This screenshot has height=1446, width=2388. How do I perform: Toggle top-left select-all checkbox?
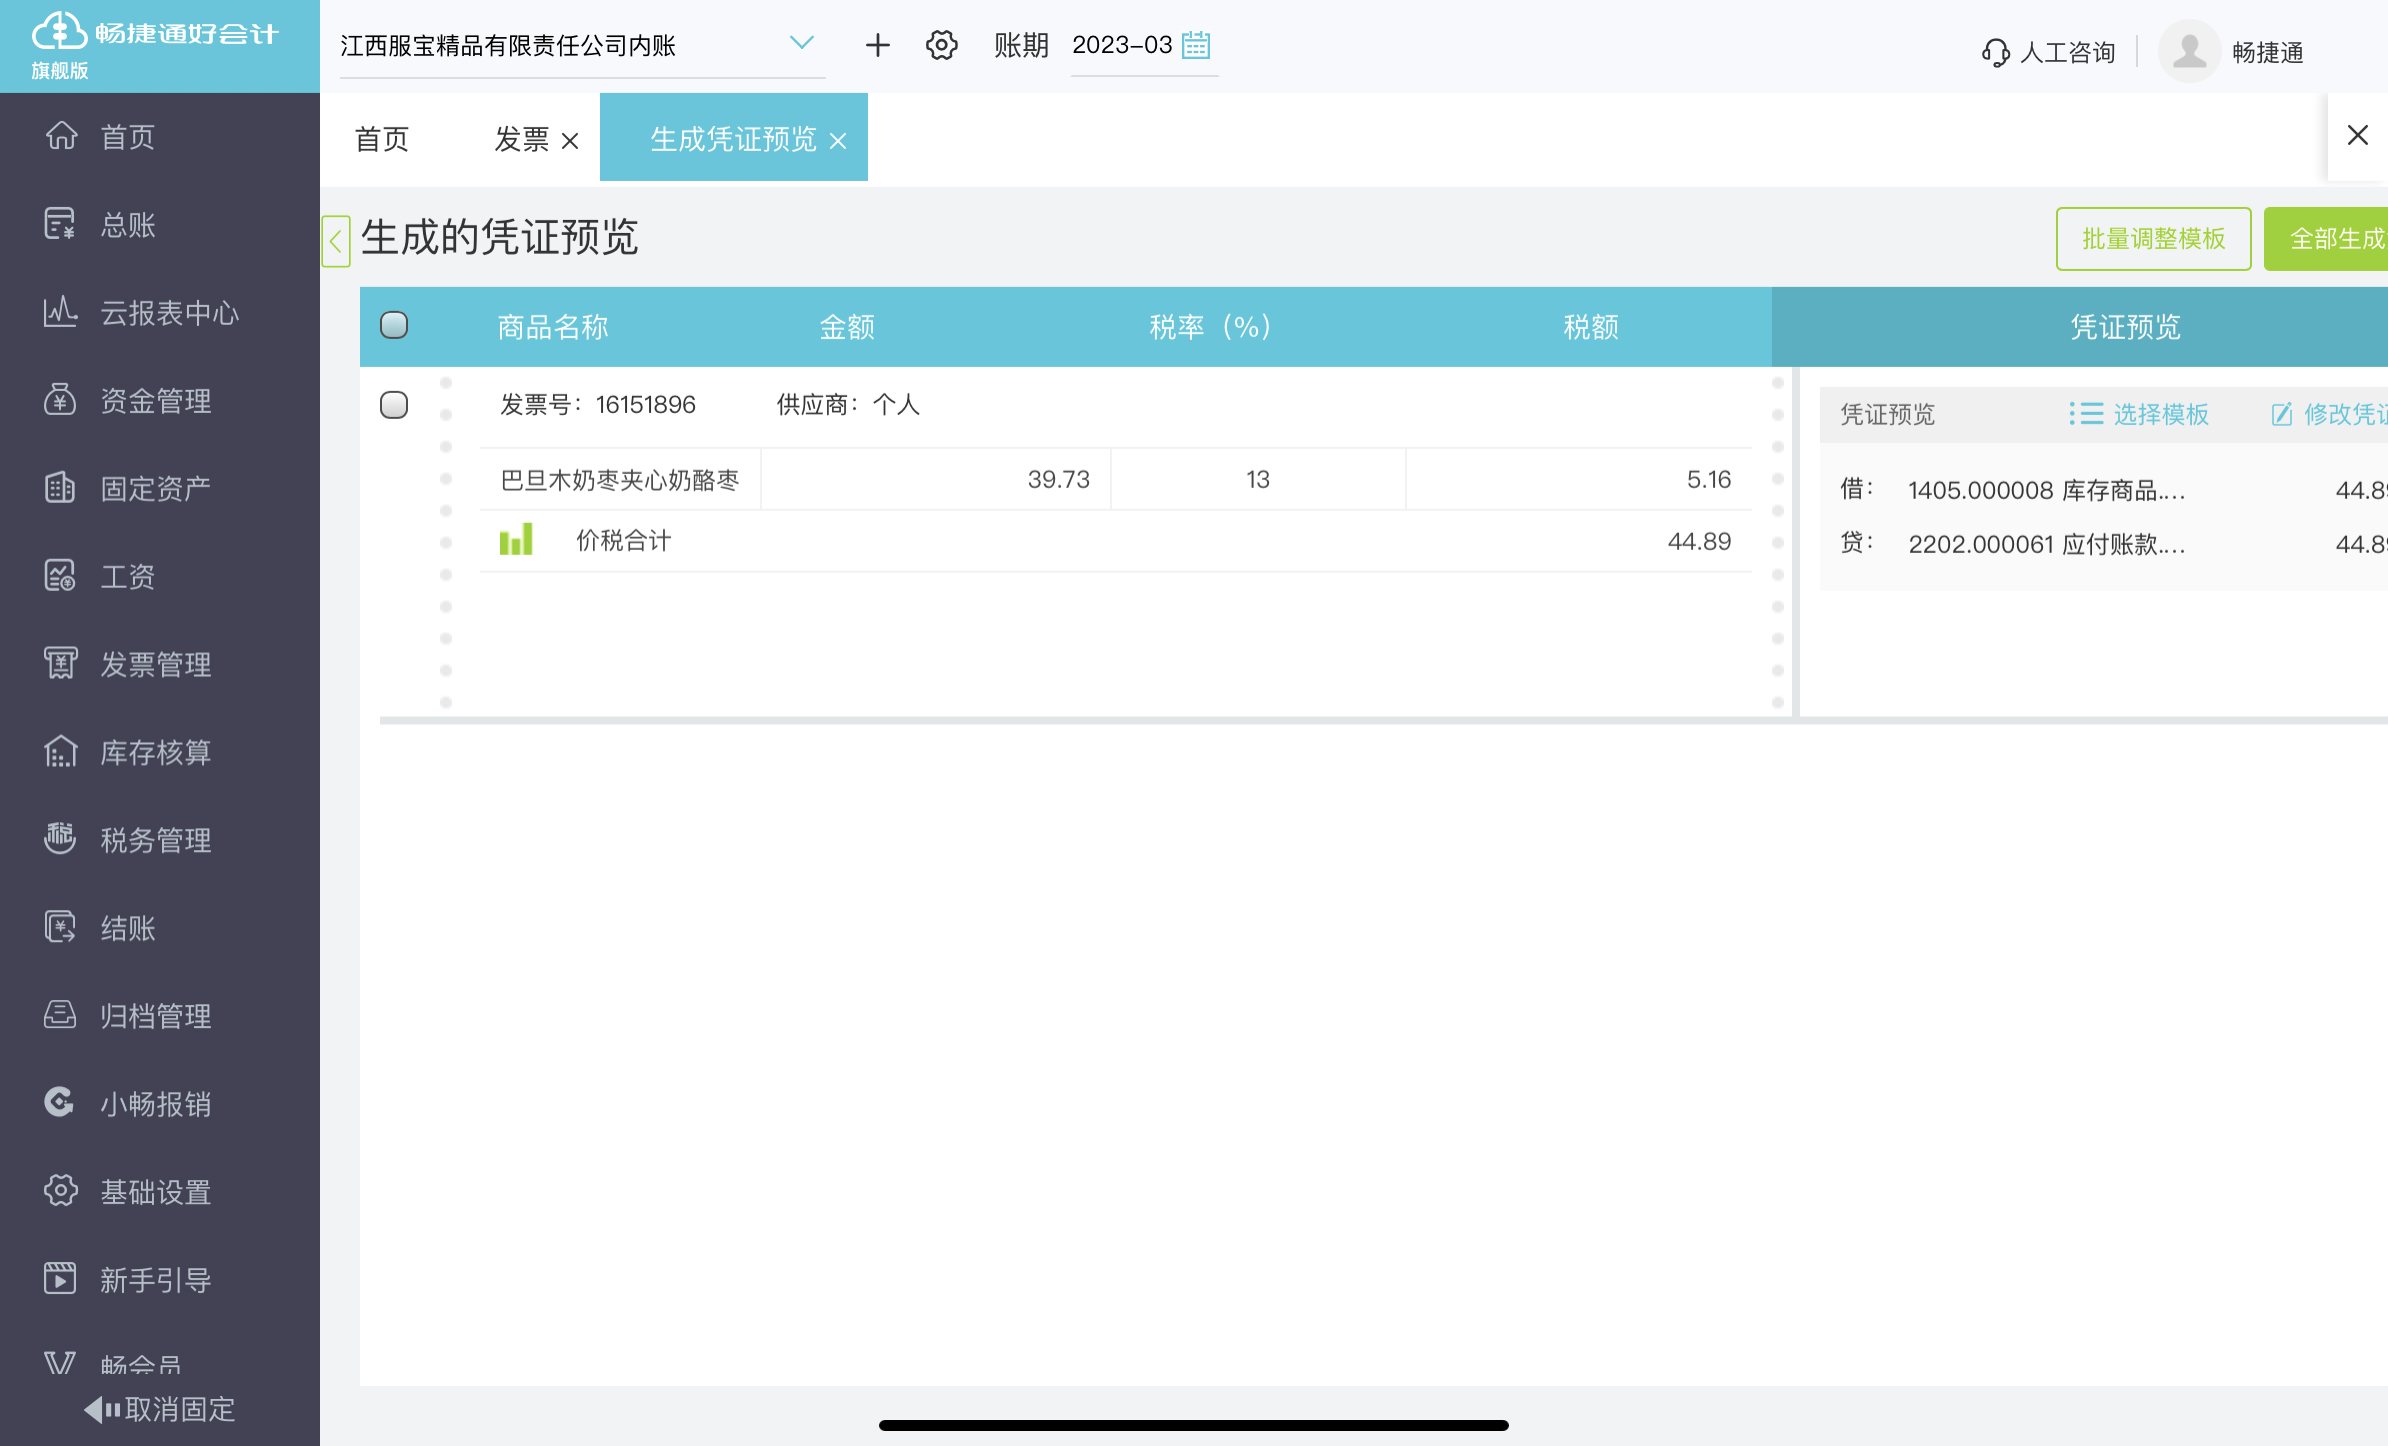pyautogui.click(x=394, y=326)
